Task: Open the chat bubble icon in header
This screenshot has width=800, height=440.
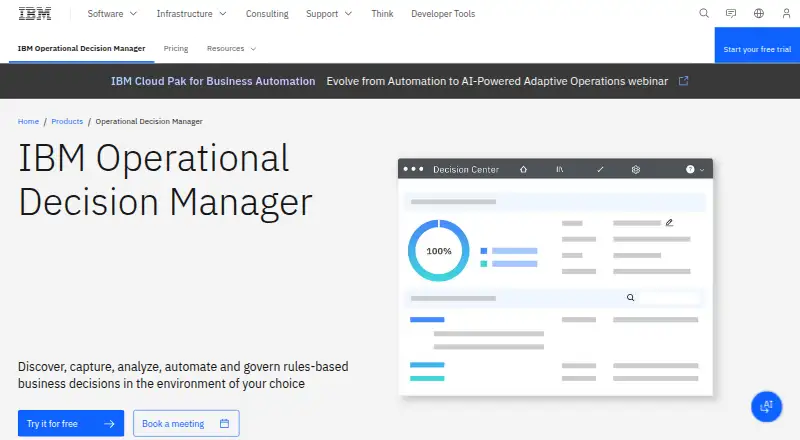Action: point(731,13)
